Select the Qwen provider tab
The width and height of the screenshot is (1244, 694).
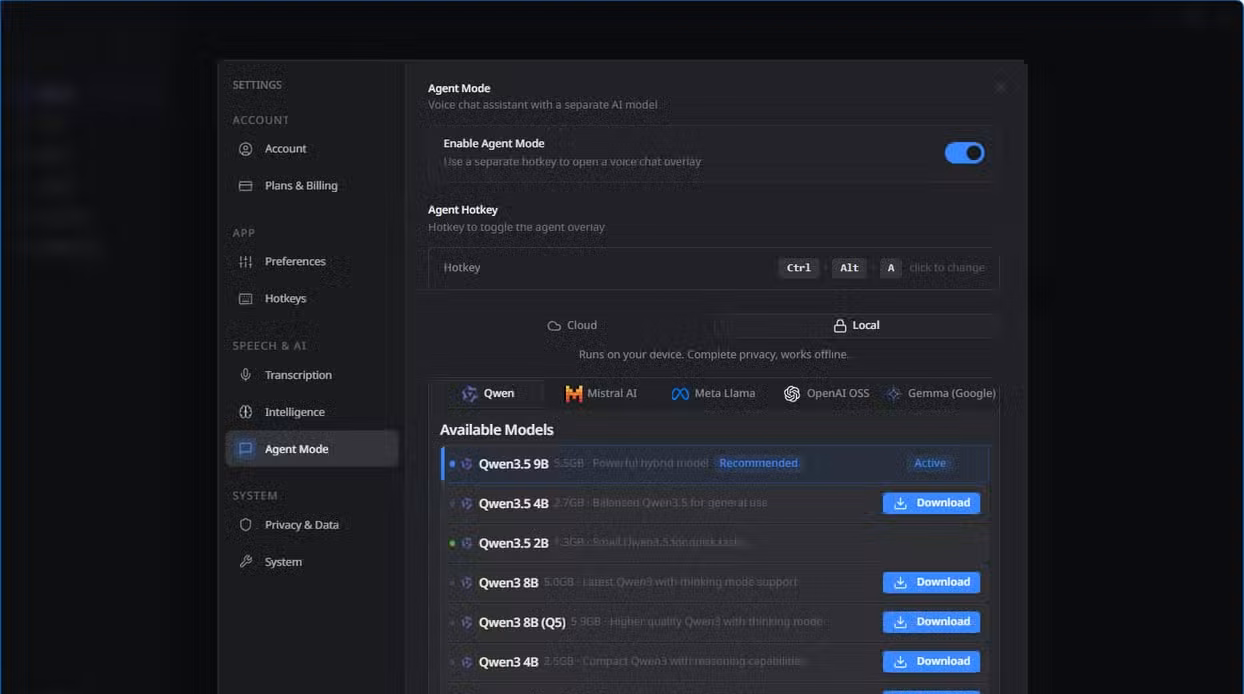click(488, 394)
